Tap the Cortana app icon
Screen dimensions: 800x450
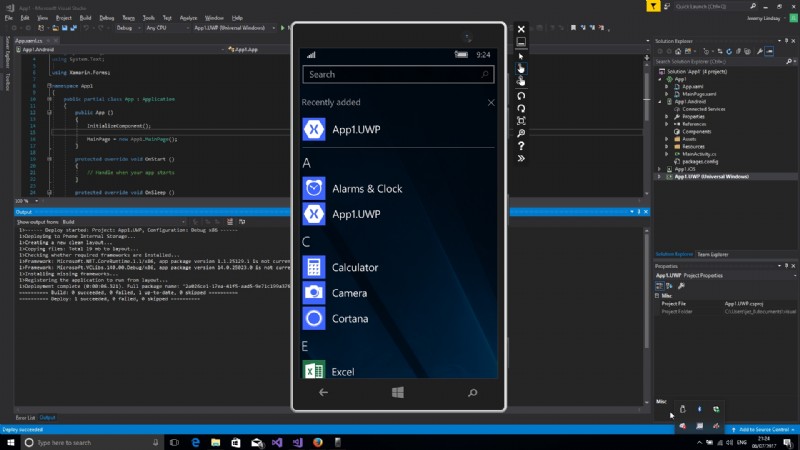[x=314, y=319]
